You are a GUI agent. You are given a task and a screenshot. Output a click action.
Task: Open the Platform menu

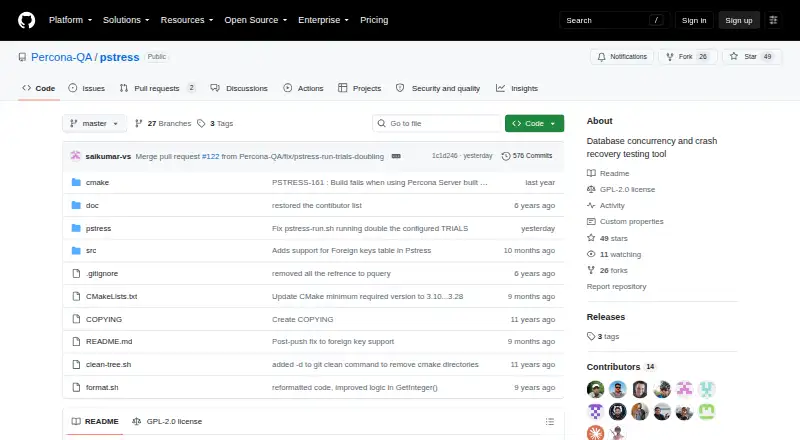point(70,20)
